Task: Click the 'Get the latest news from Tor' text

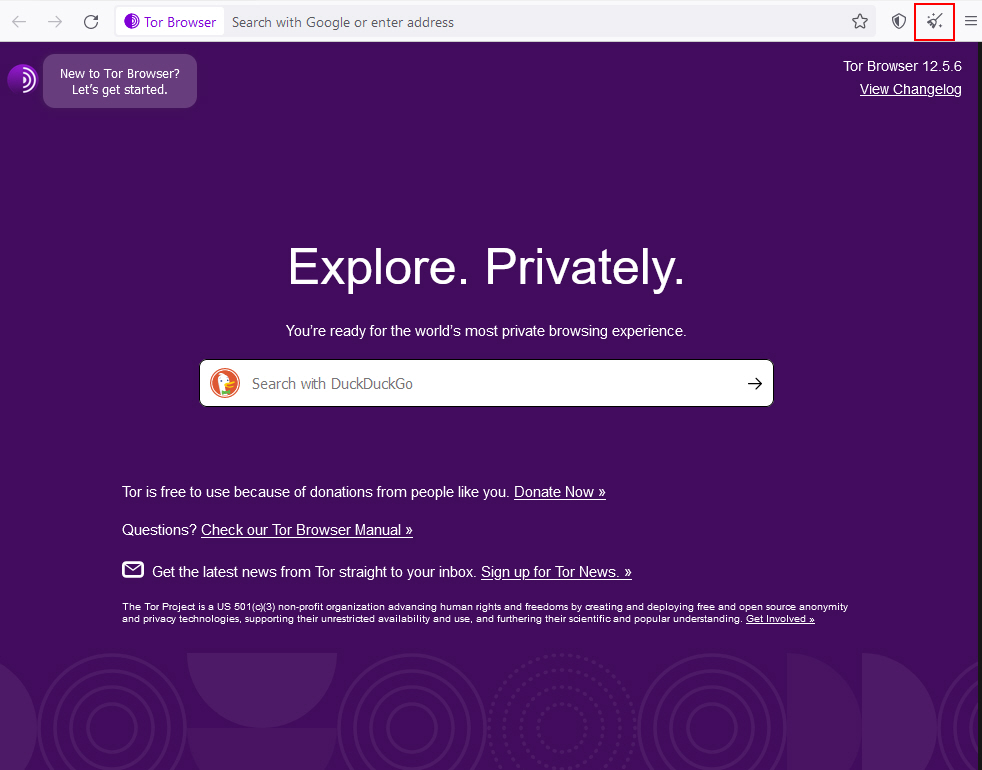Action: [x=314, y=572]
